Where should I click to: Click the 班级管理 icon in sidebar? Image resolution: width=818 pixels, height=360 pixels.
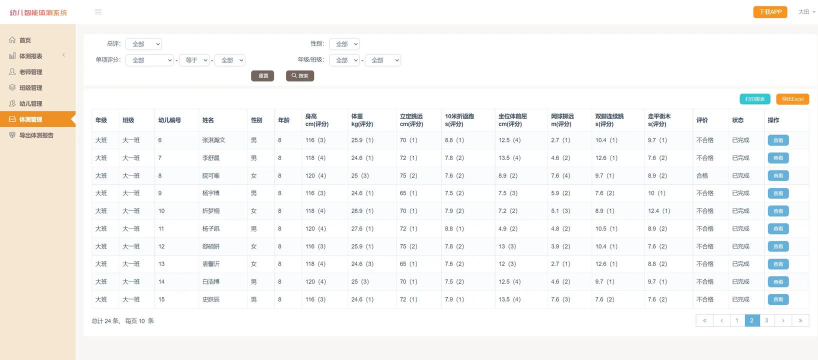coord(12,88)
